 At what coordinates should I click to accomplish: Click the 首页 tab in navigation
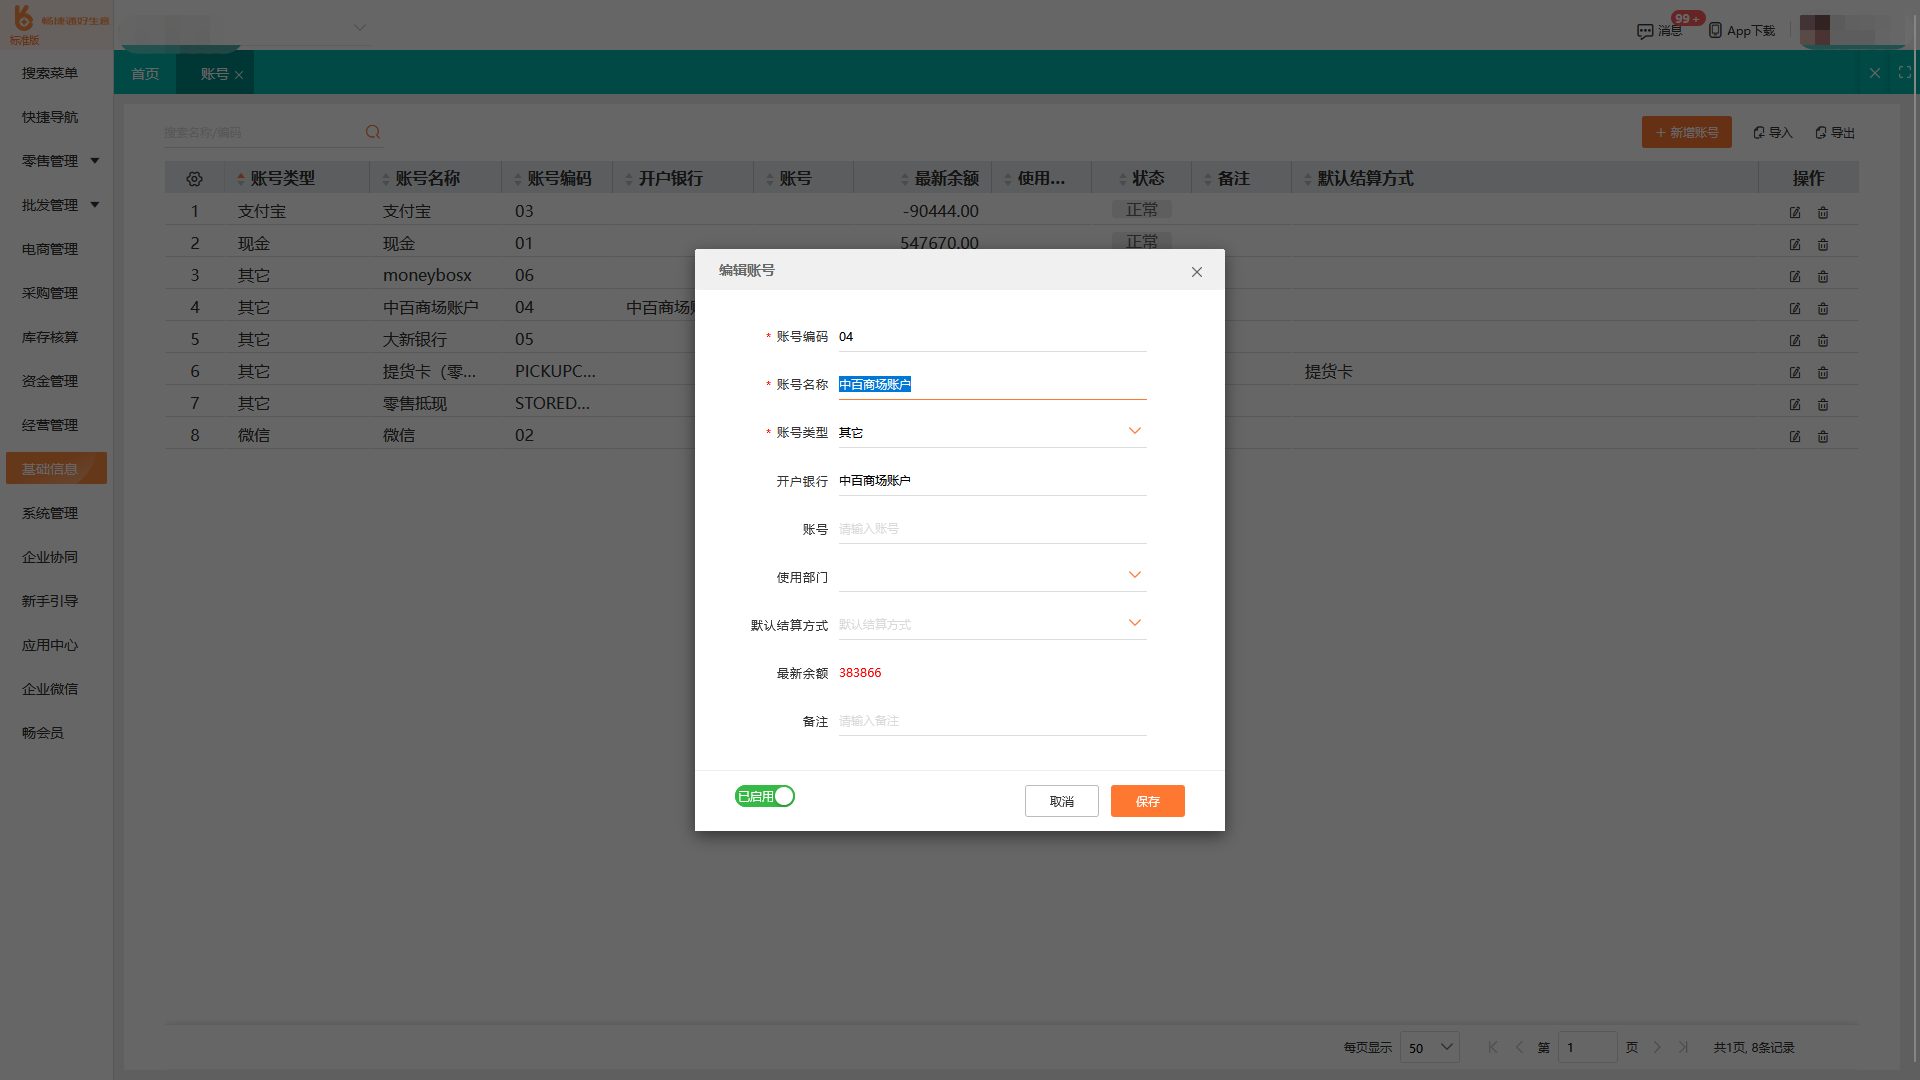(x=144, y=74)
